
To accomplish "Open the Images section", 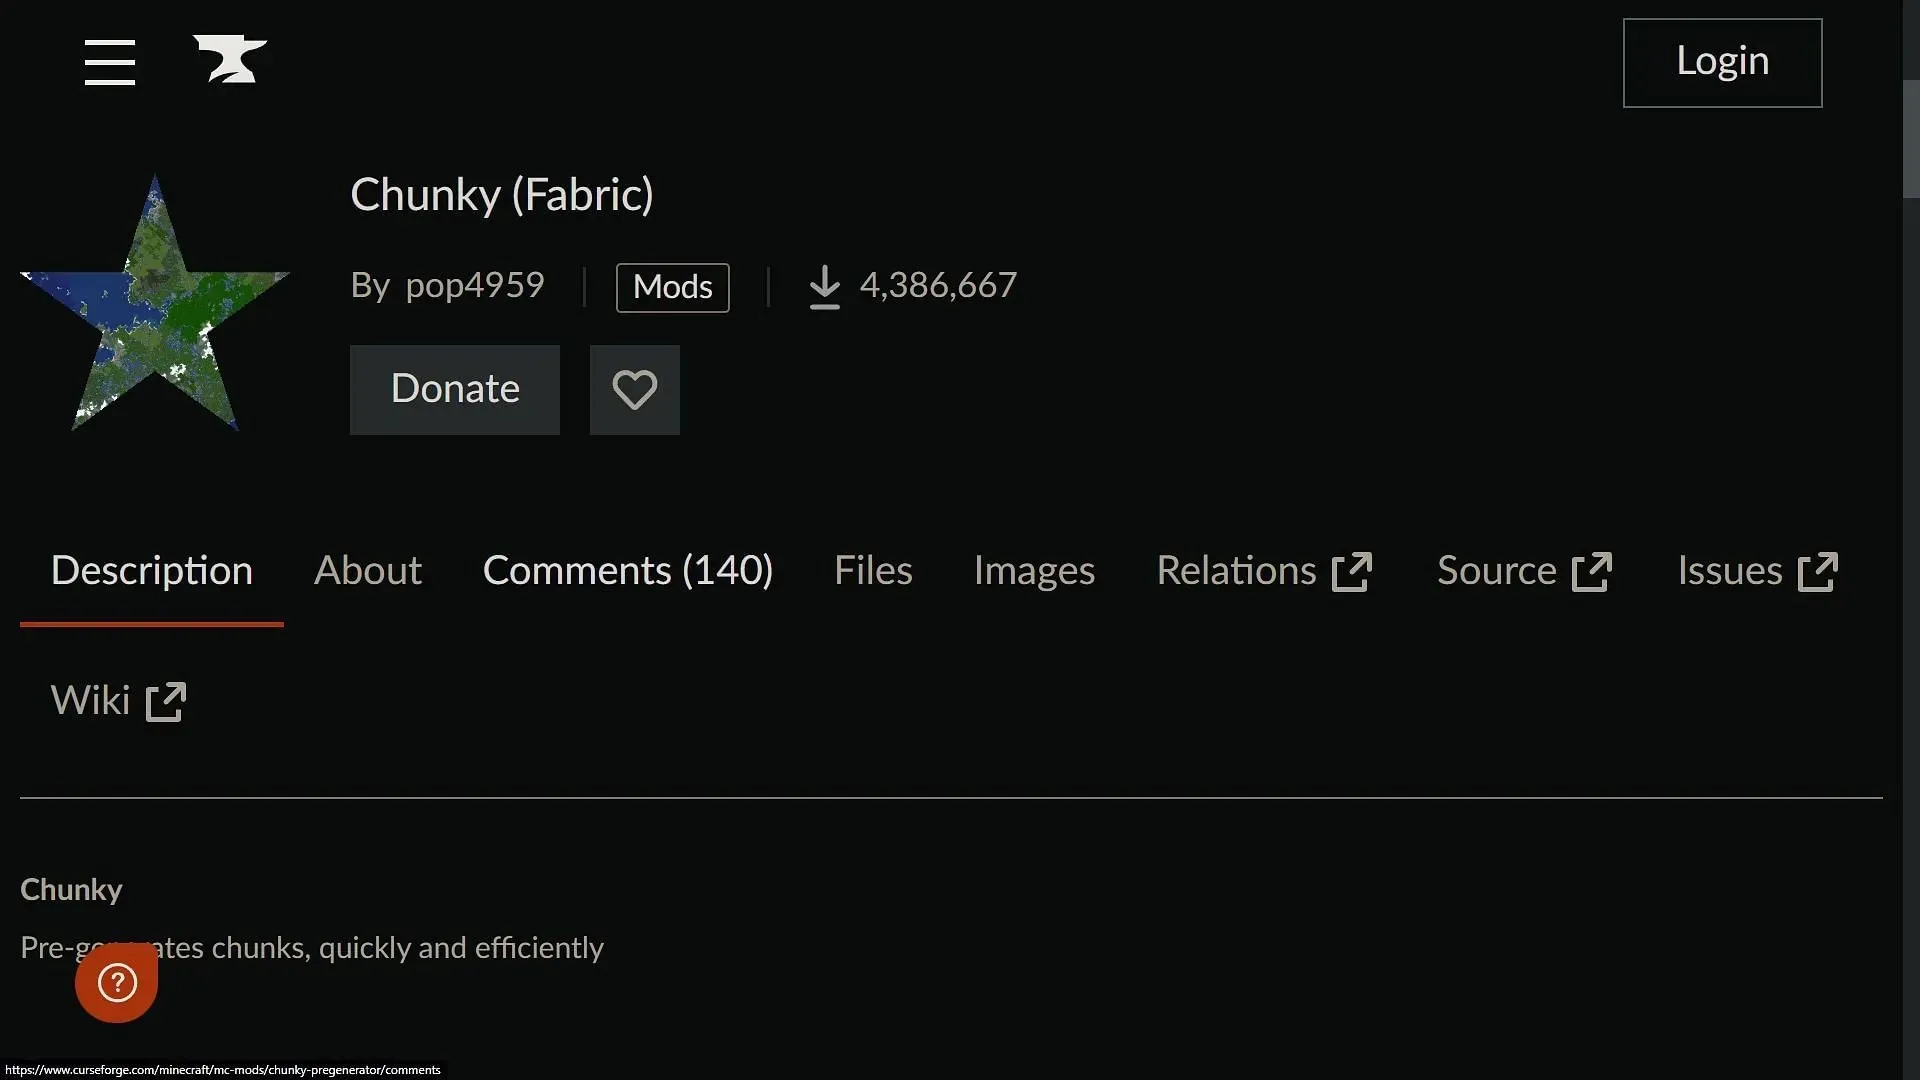I will point(1033,570).
